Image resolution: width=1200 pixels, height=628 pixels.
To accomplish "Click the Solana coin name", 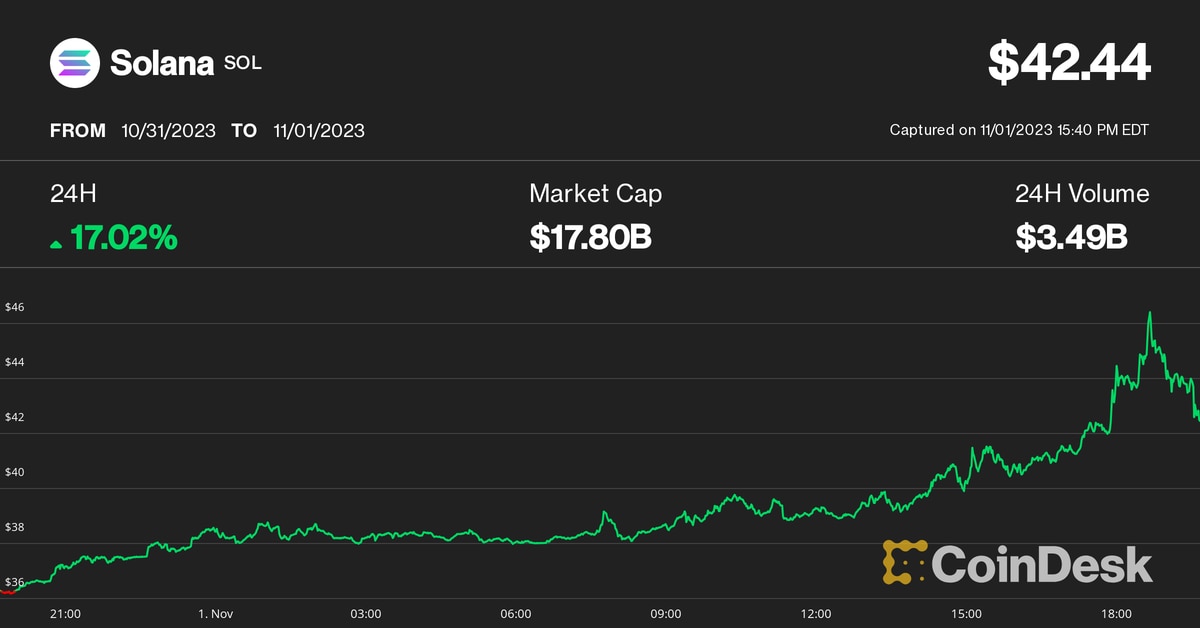I will click(x=162, y=64).
